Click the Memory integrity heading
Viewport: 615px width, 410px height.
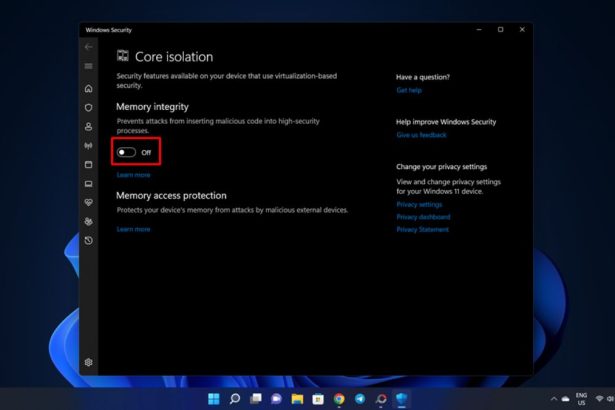click(x=152, y=107)
